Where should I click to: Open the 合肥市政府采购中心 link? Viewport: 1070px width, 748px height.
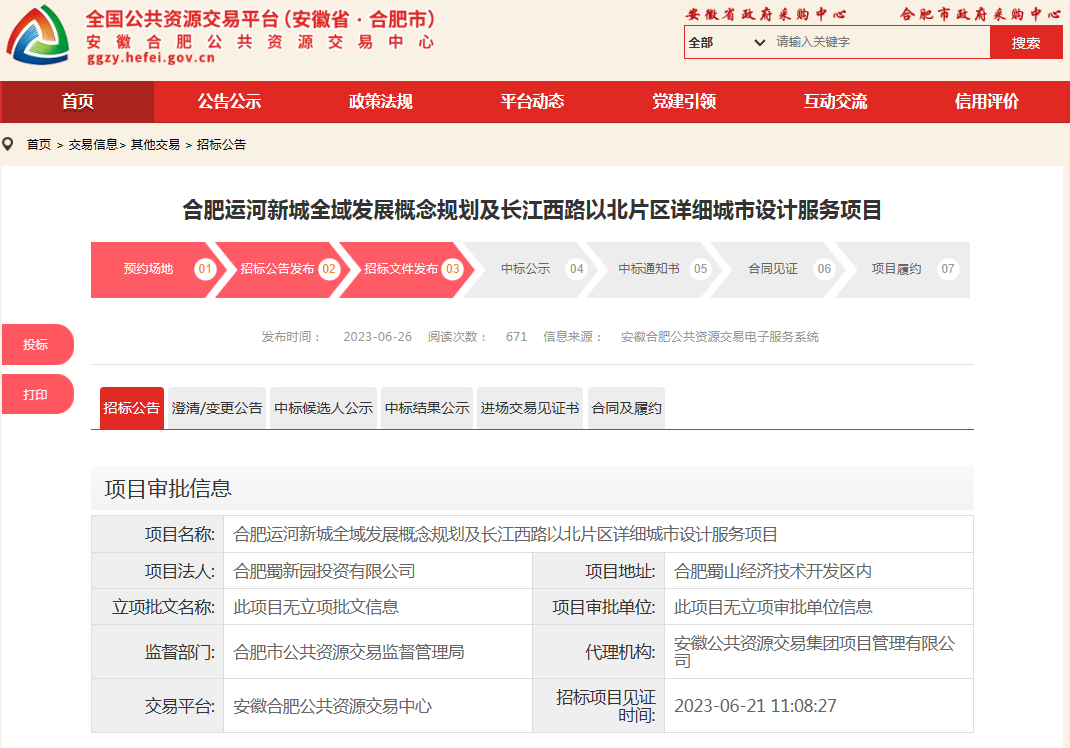point(980,14)
